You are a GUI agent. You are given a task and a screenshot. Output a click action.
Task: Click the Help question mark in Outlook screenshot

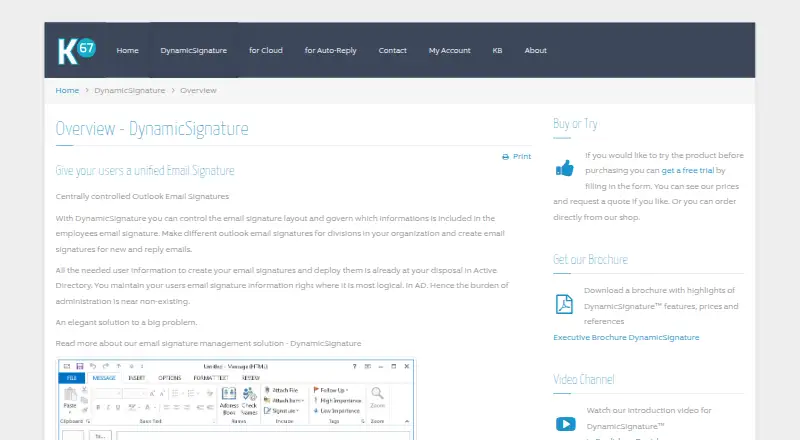pyautogui.click(x=354, y=366)
